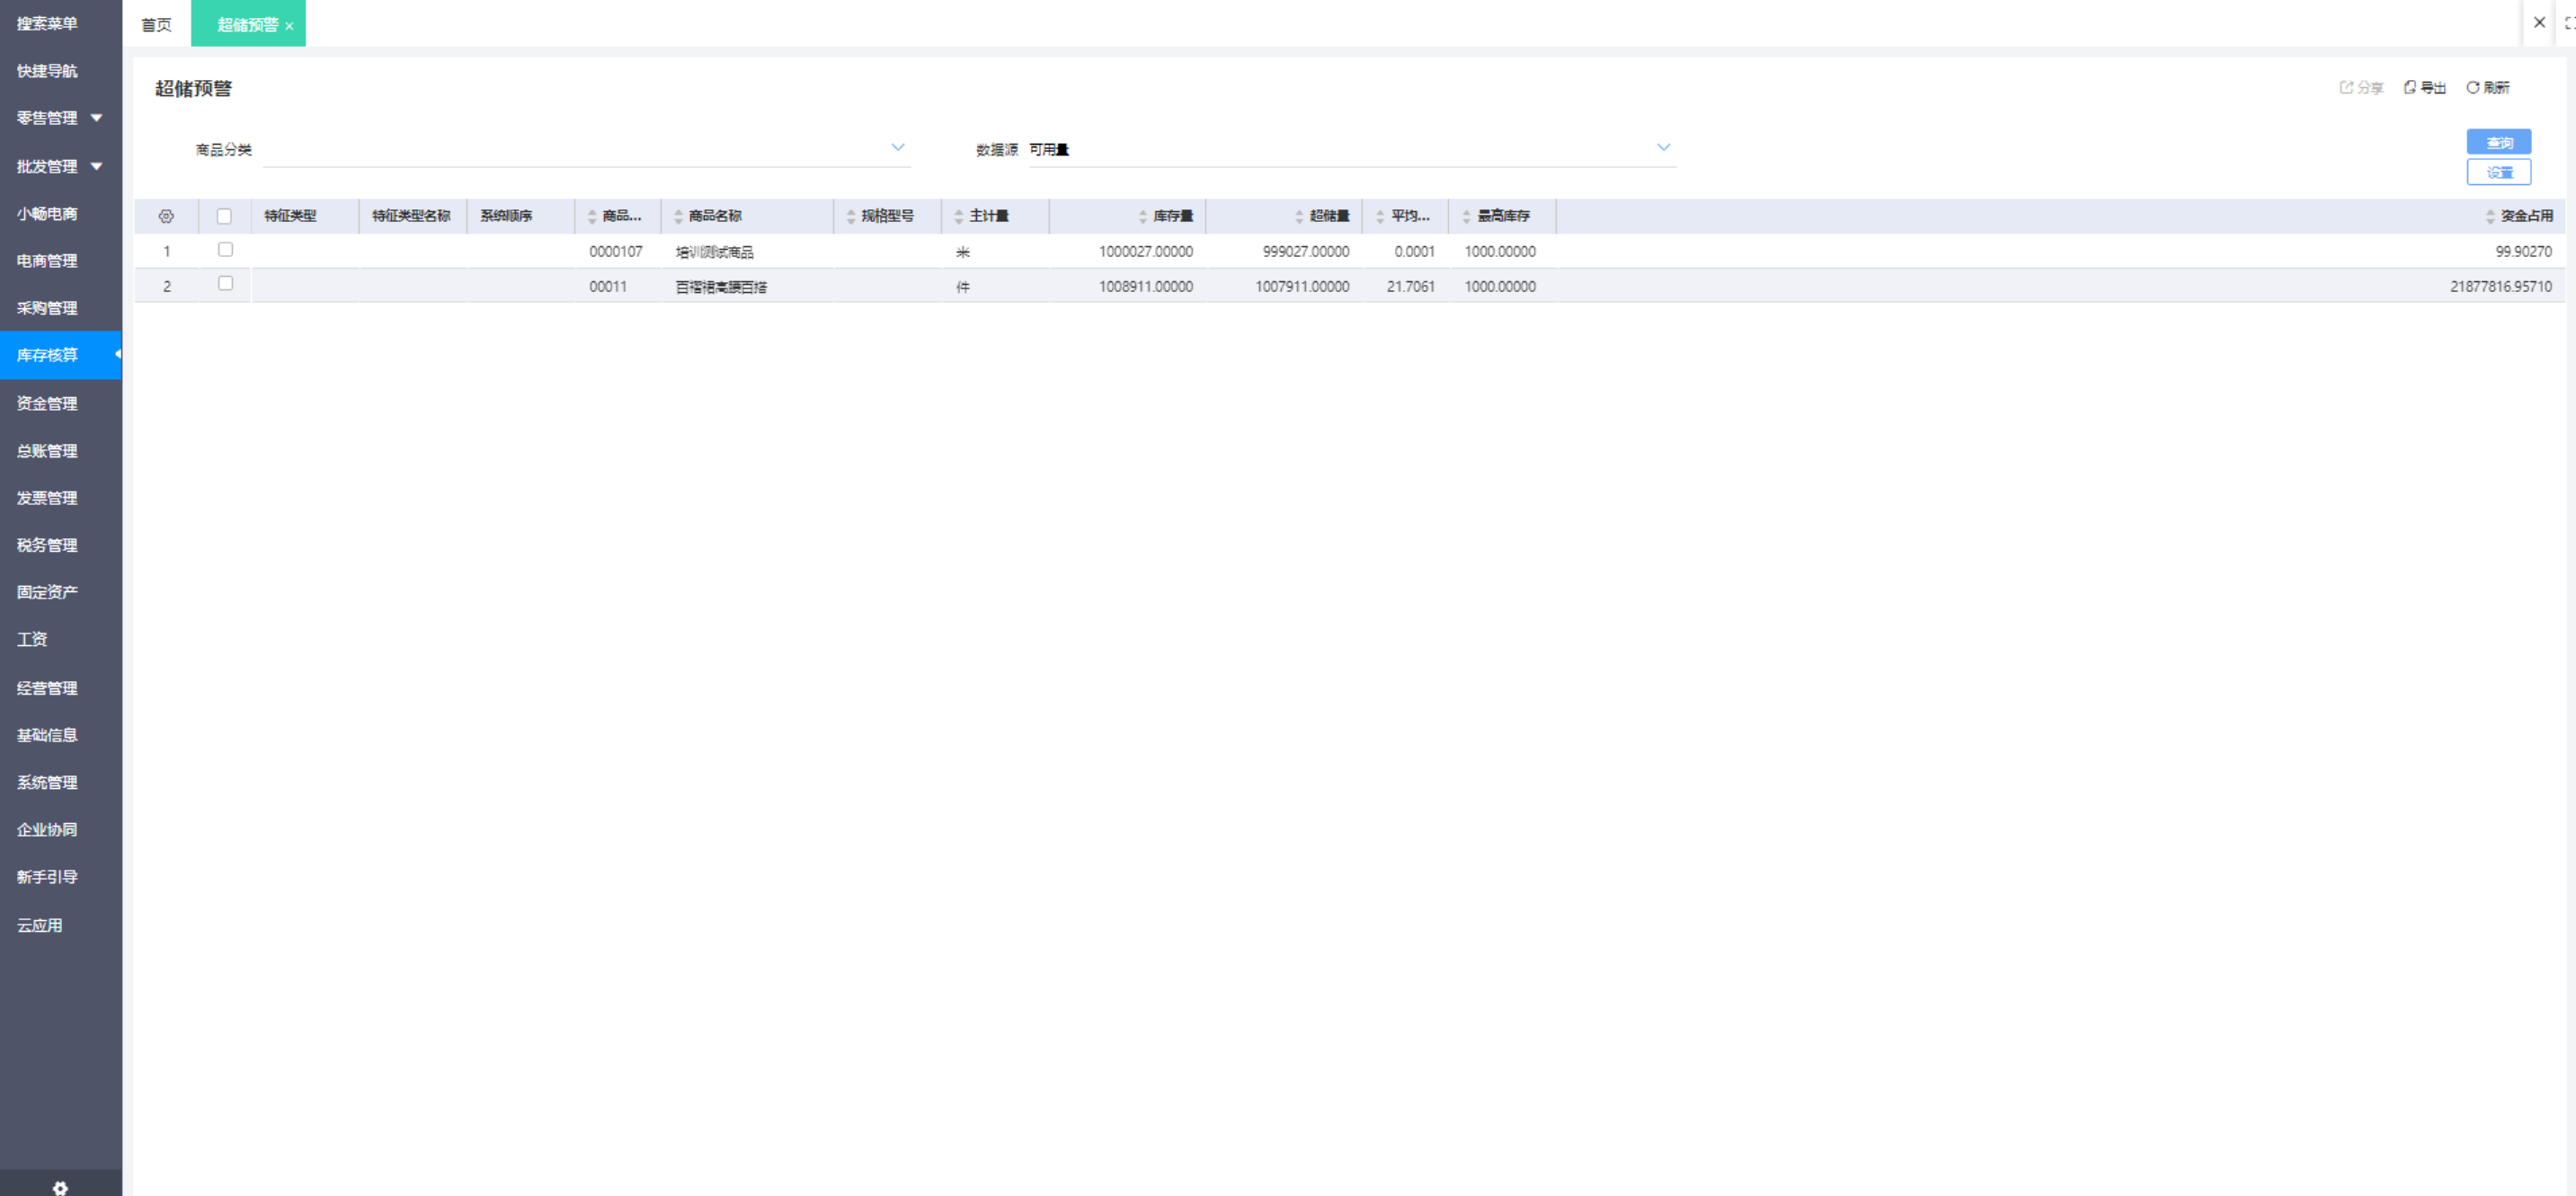Click 资金管理 sidebar menu icon
The width and height of the screenshot is (2576, 1196).
pyautogui.click(x=62, y=403)
